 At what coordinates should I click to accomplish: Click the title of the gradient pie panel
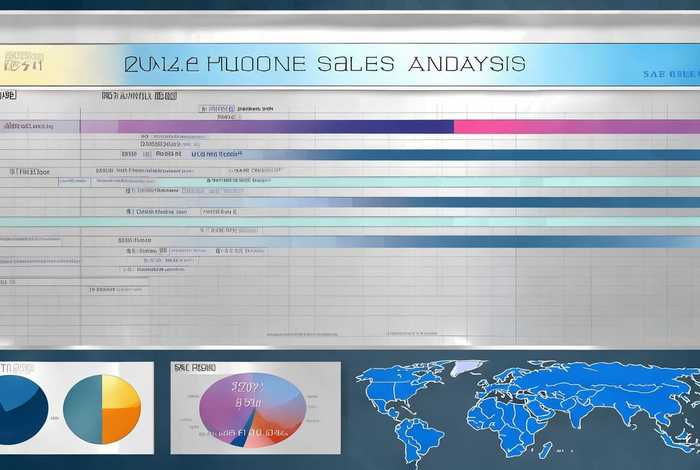194,367
